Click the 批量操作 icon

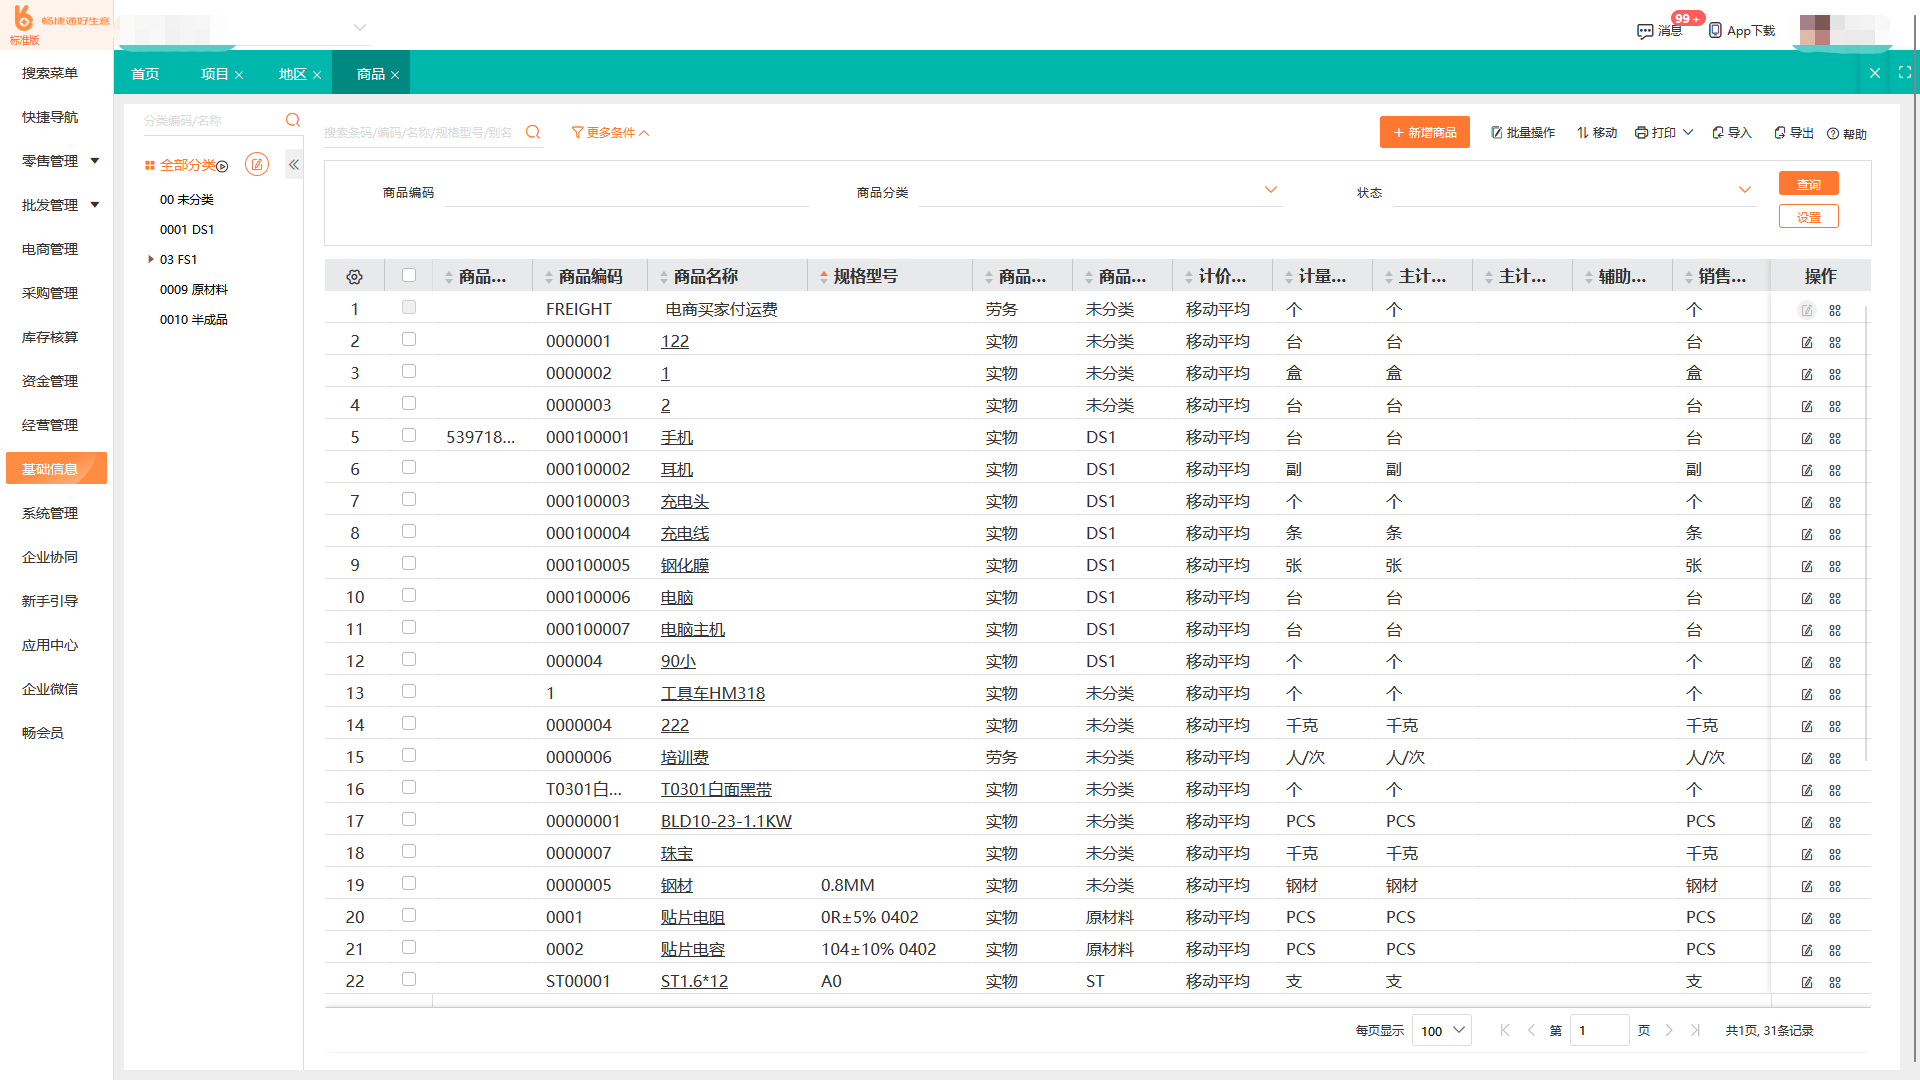(1518, 132)
